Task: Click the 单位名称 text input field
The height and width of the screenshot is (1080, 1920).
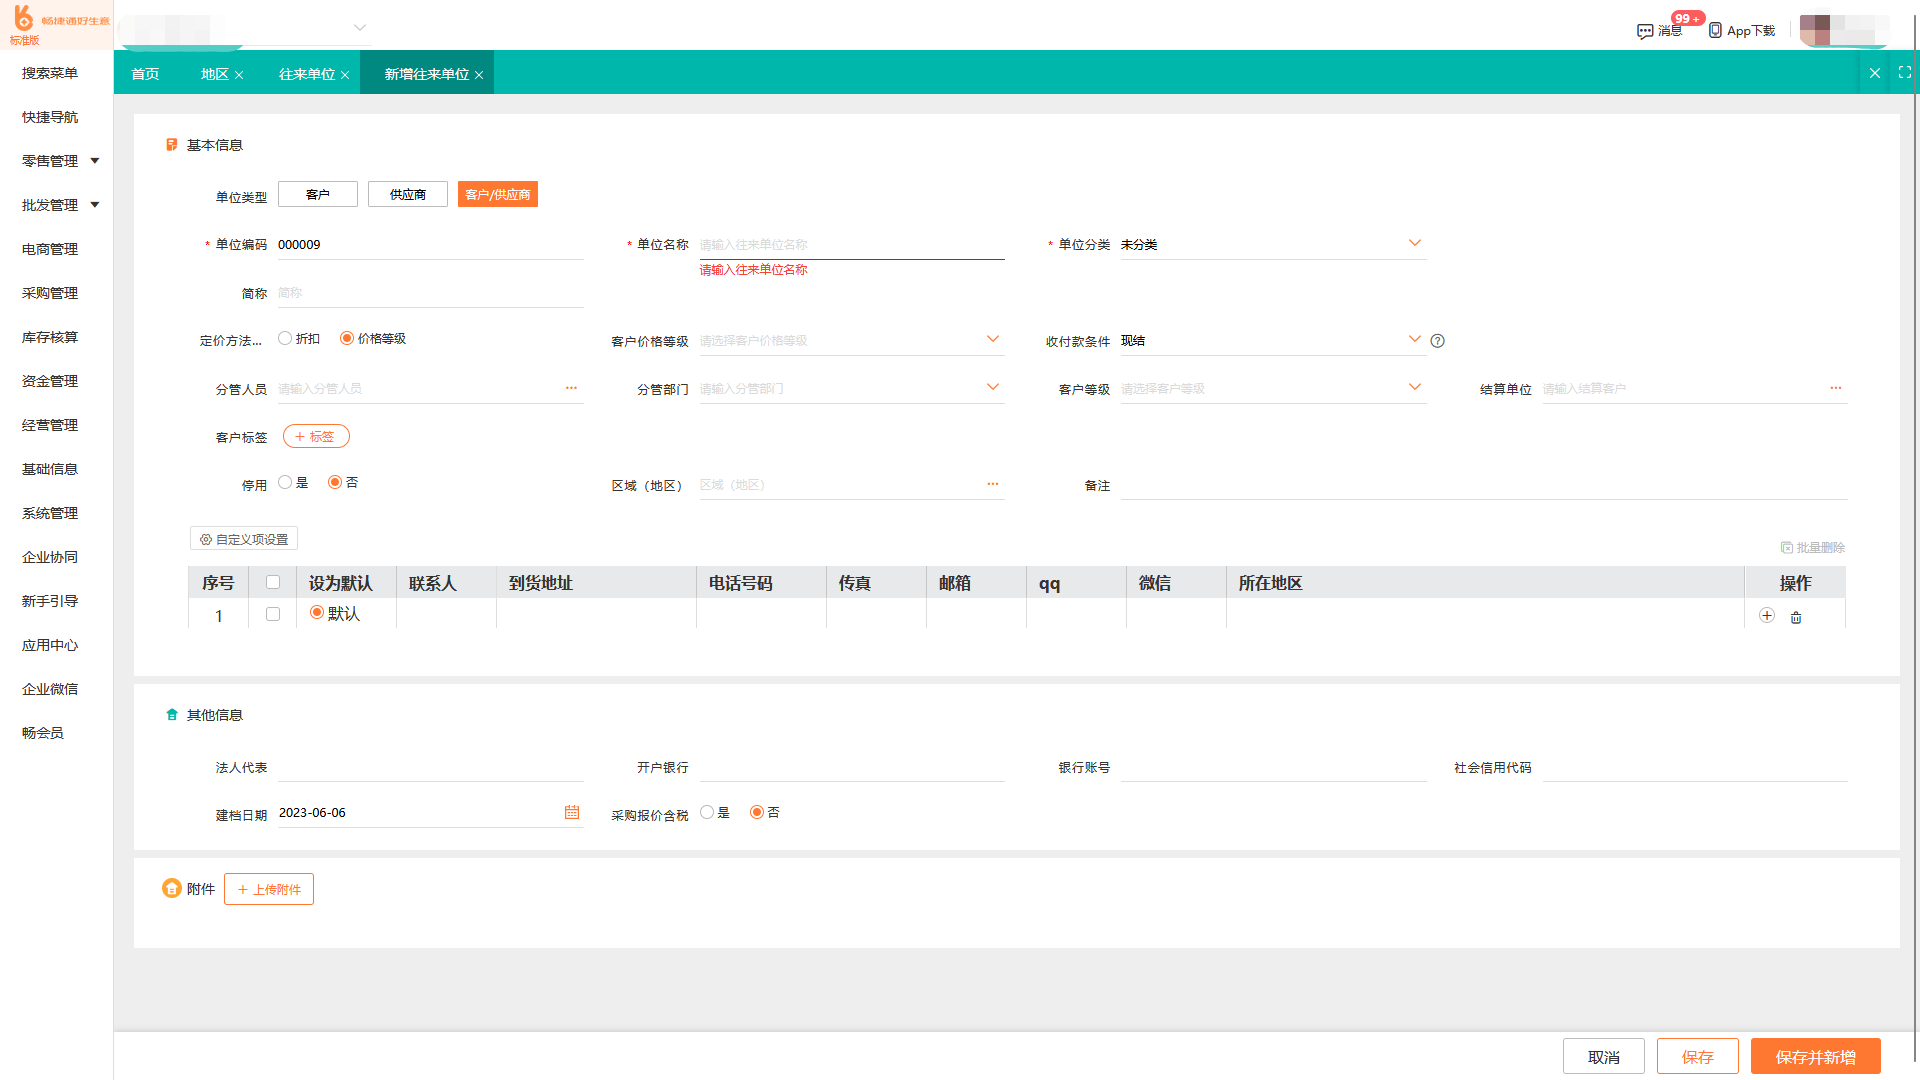Action: pos(851,244)
